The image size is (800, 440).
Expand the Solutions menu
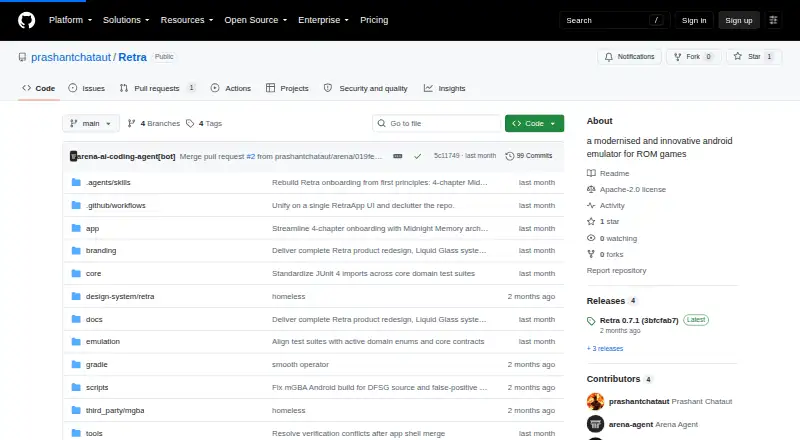coord(126,20)
